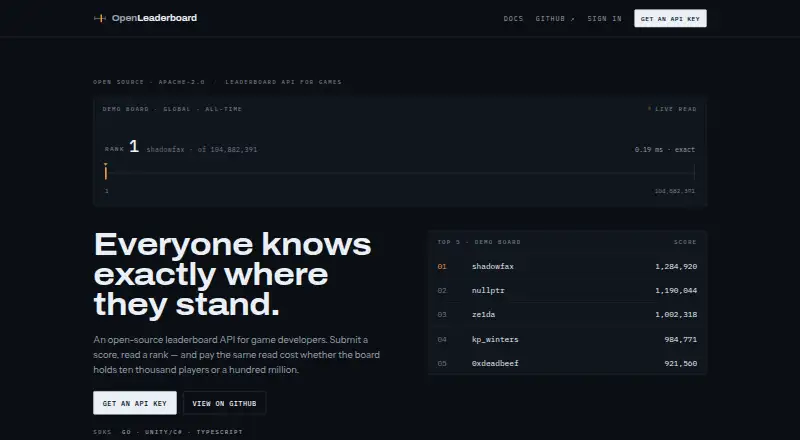Screen dimensions: 800x440
Task: Select the 0xdeadbeef leaderboard row
Action: [567, 363]
